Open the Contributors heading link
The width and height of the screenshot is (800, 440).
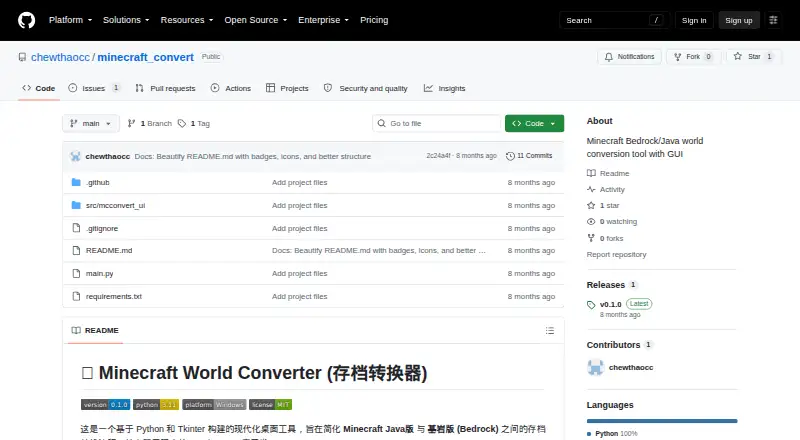[619, 345]
